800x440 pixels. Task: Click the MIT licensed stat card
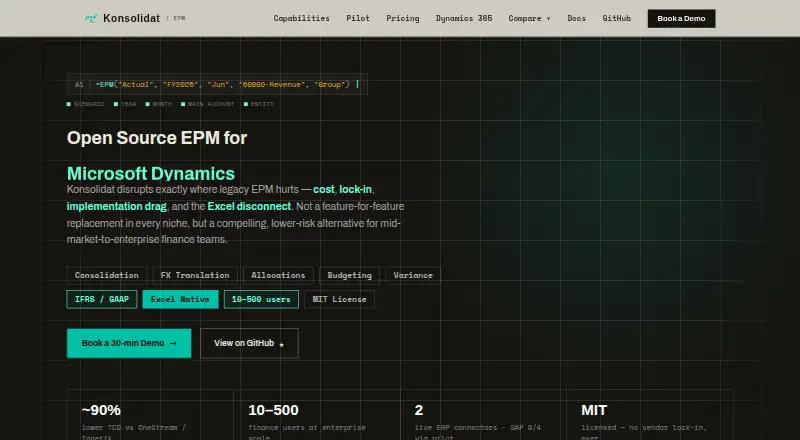click(x=649, y=416)
